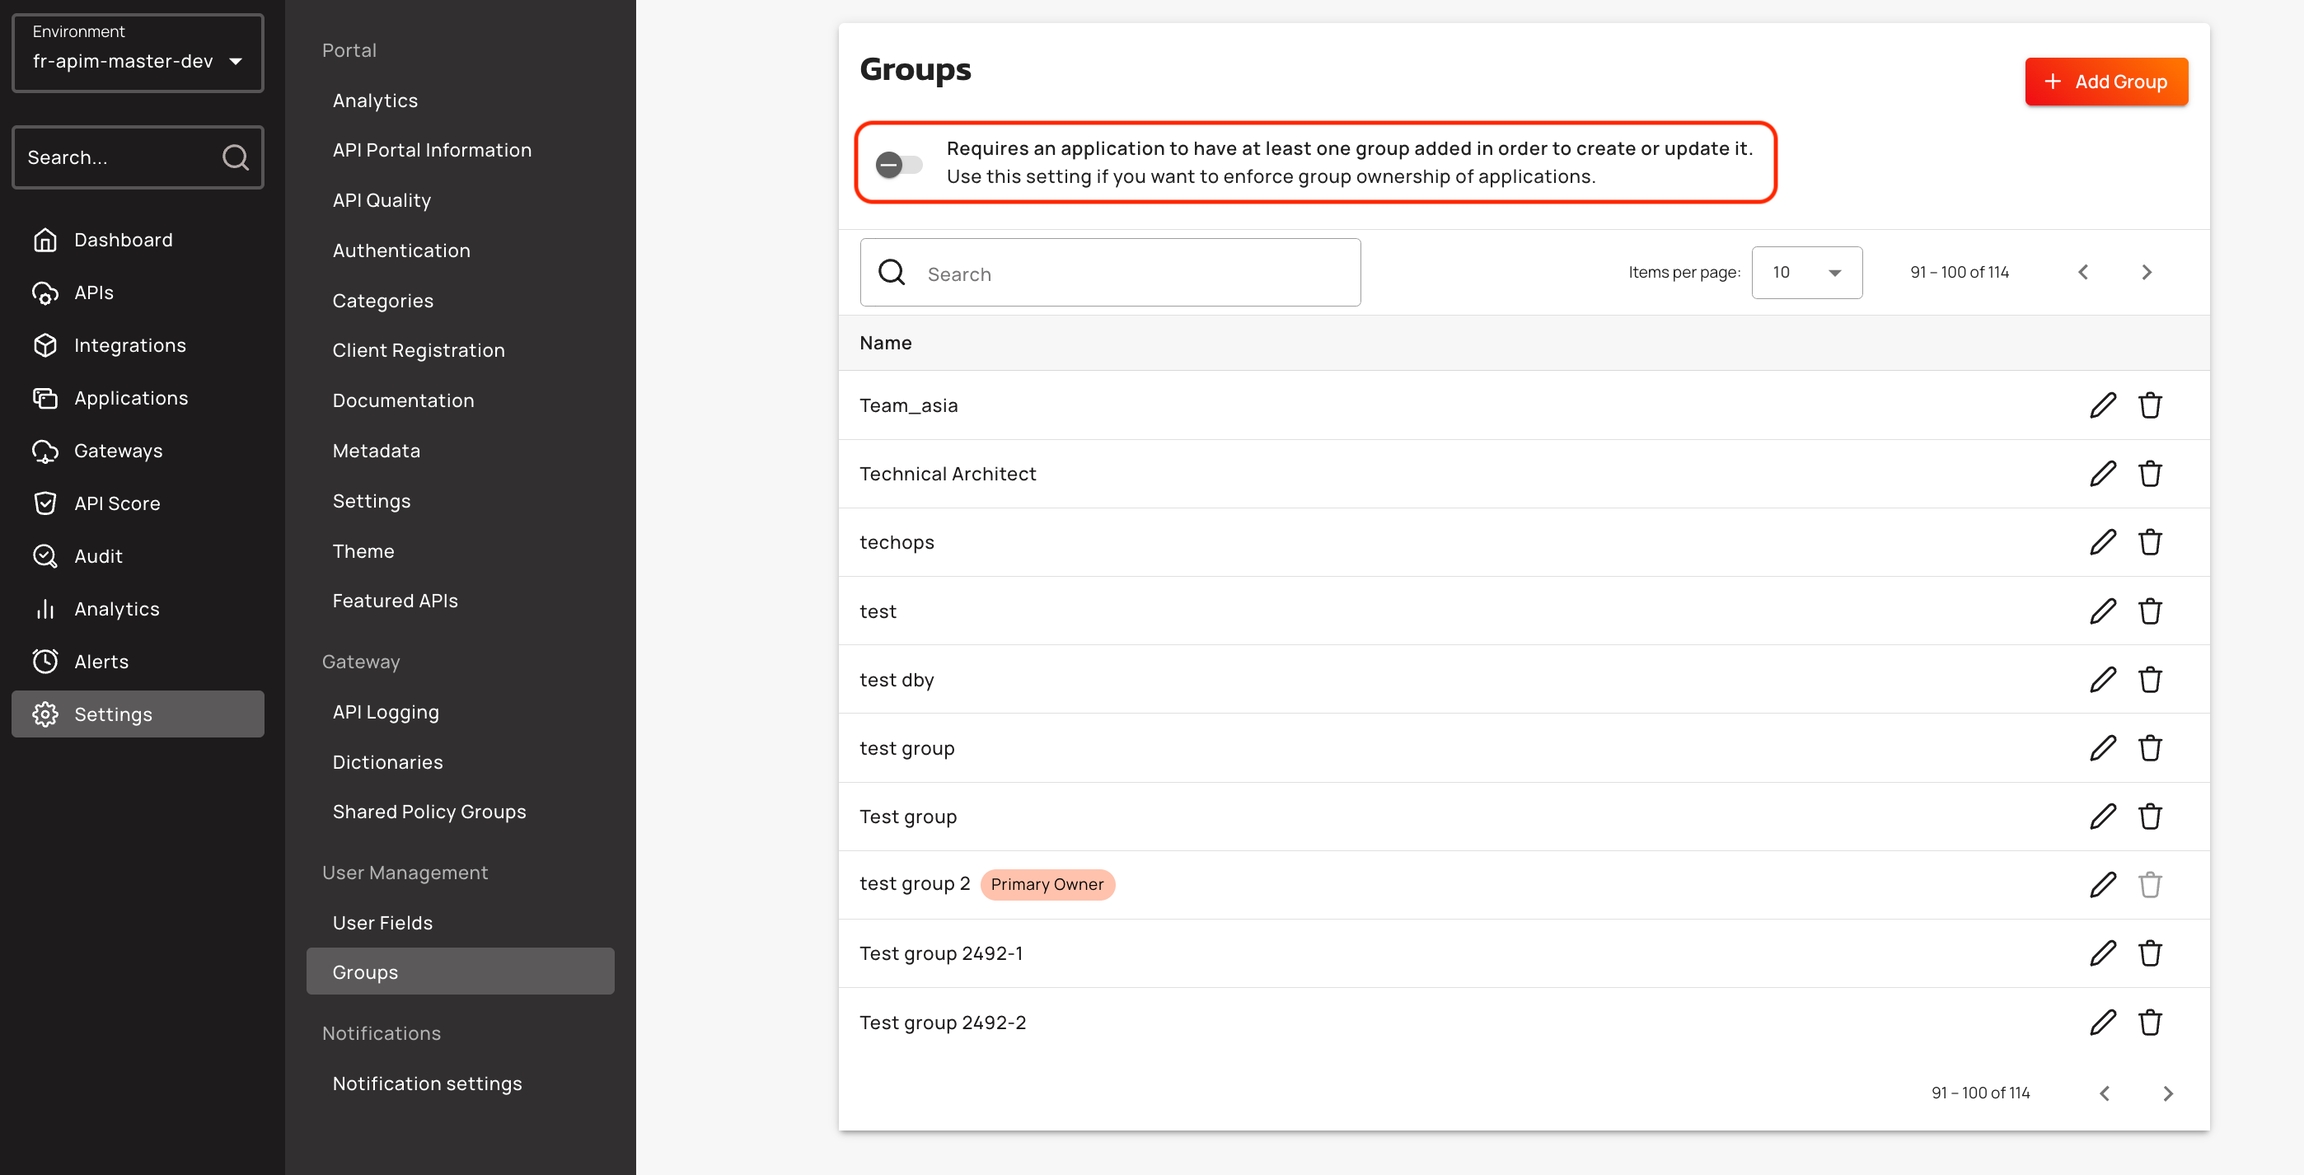Expand the Environment fr-apim-master-dev selector

click(137, 53)
